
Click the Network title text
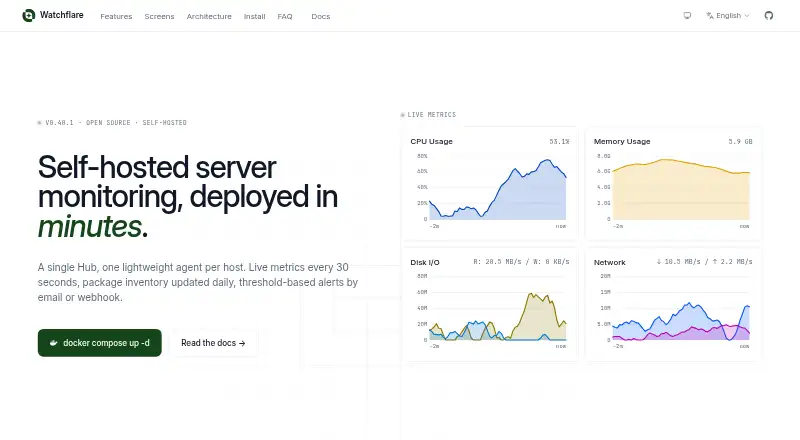(x=609, y=262)
